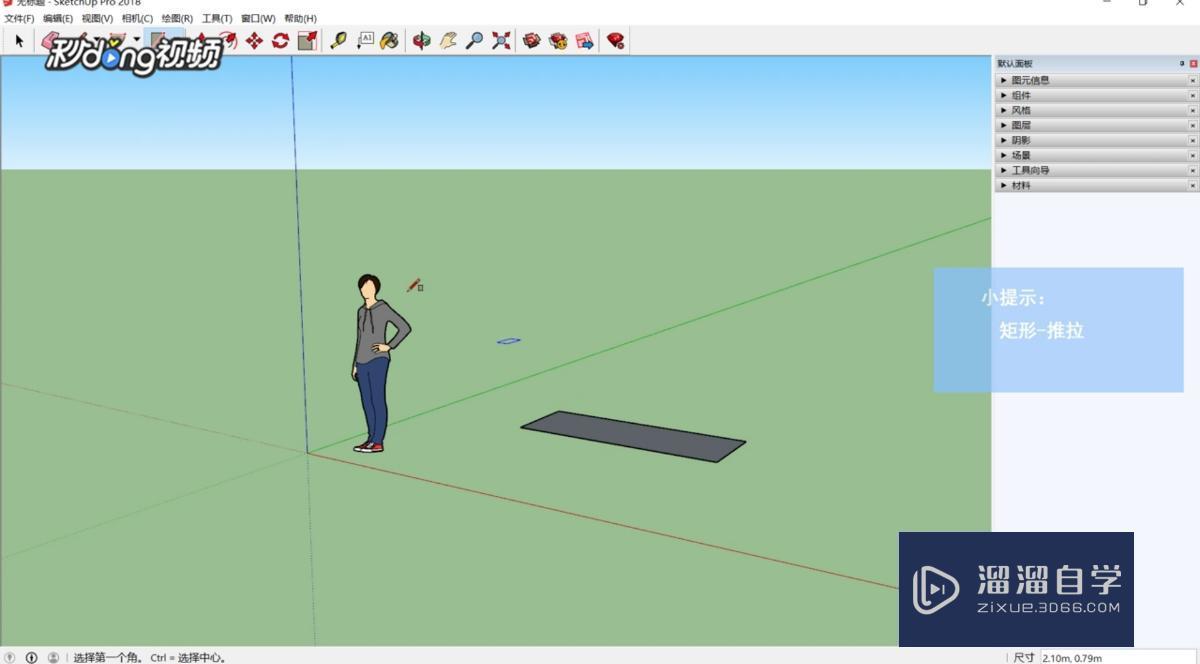The height and width of the screenshot is (664, 1200).
Task: Expand the 图层 layers panel
Action: (x=1020, y=125)
